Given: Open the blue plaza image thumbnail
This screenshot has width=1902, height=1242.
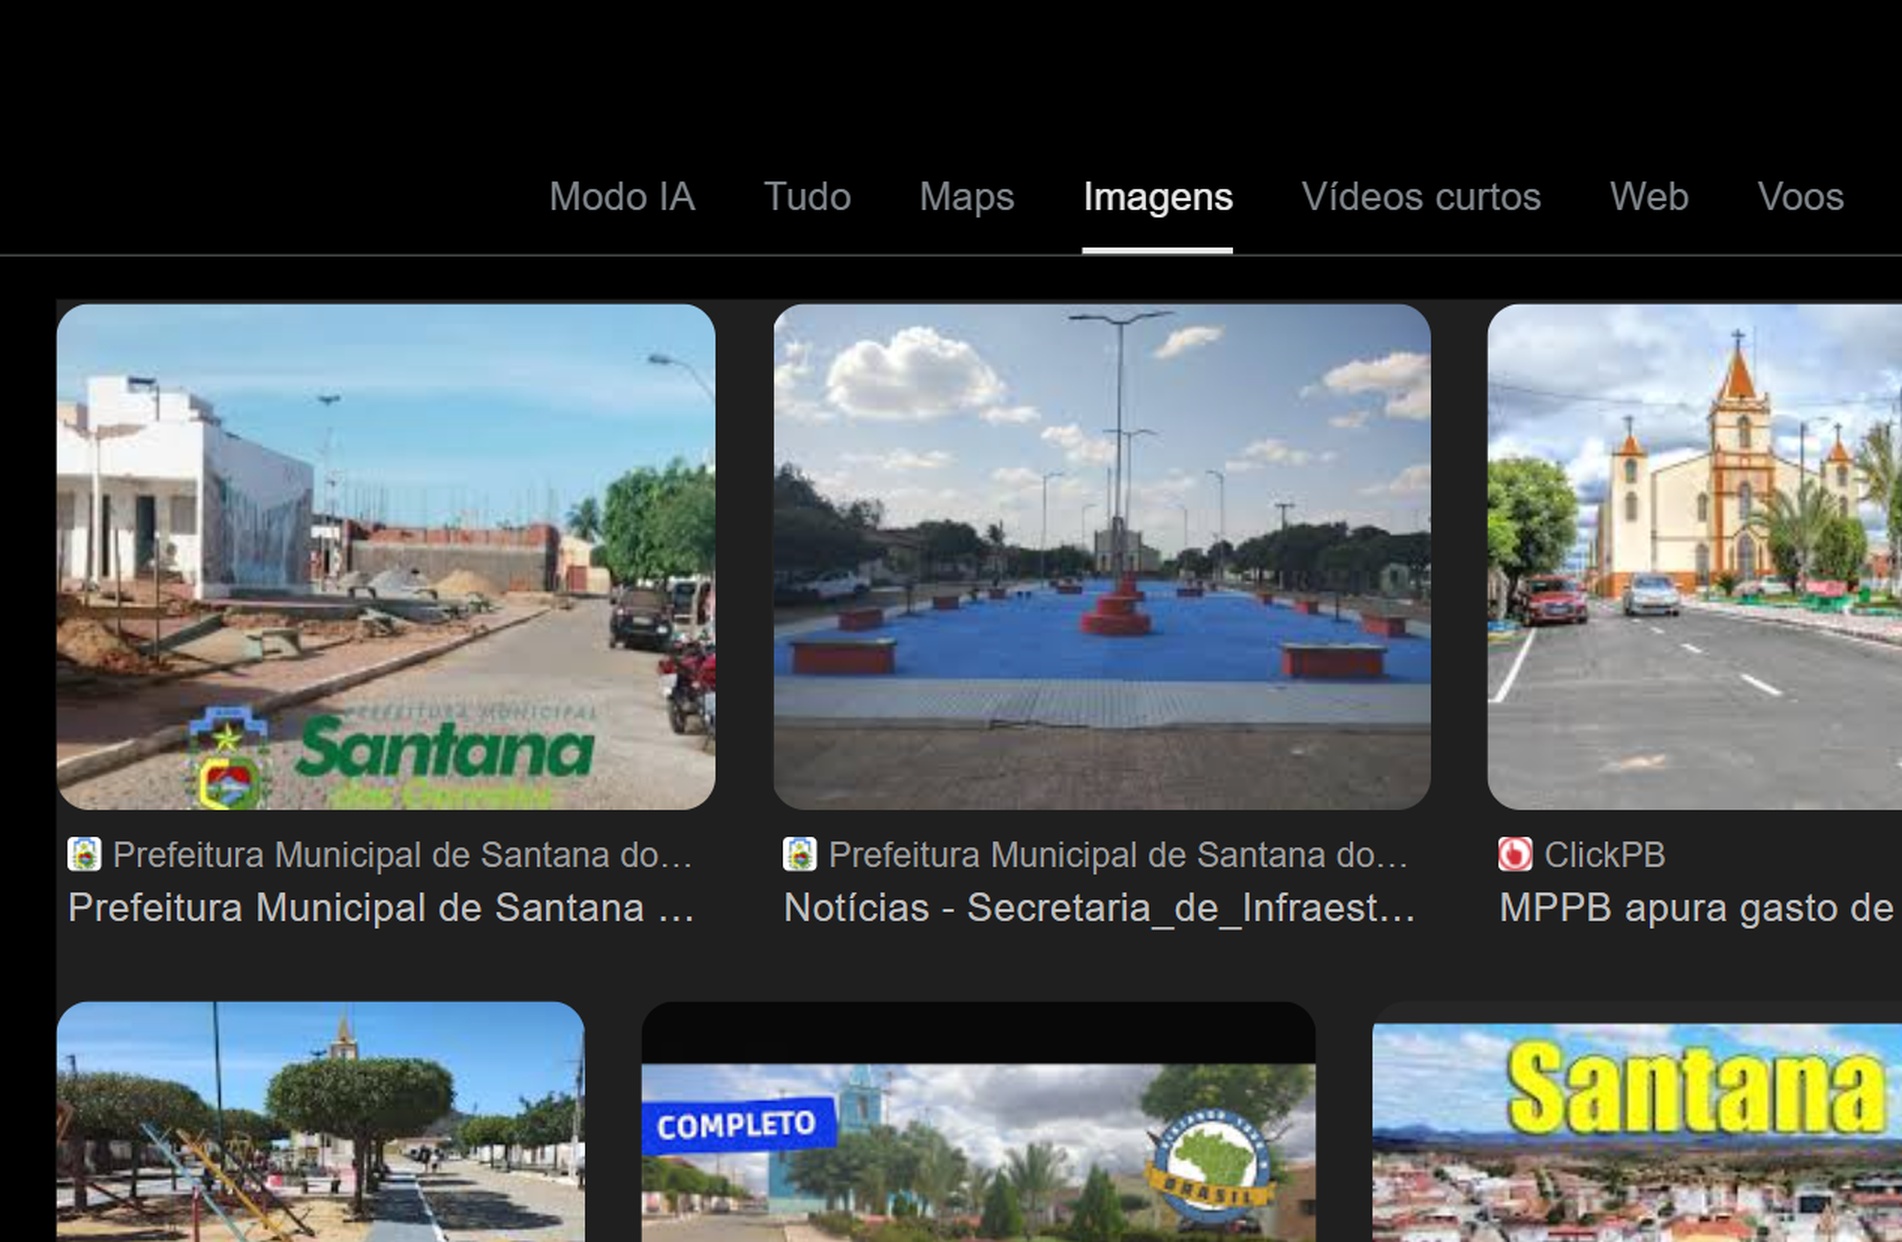Looking at the screenshot, I should point(1101,556).
